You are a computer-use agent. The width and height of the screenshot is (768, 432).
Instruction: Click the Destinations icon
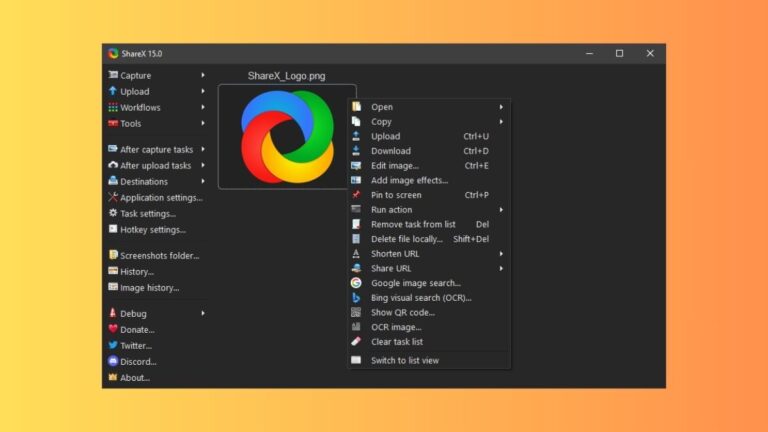coord(113,181)
